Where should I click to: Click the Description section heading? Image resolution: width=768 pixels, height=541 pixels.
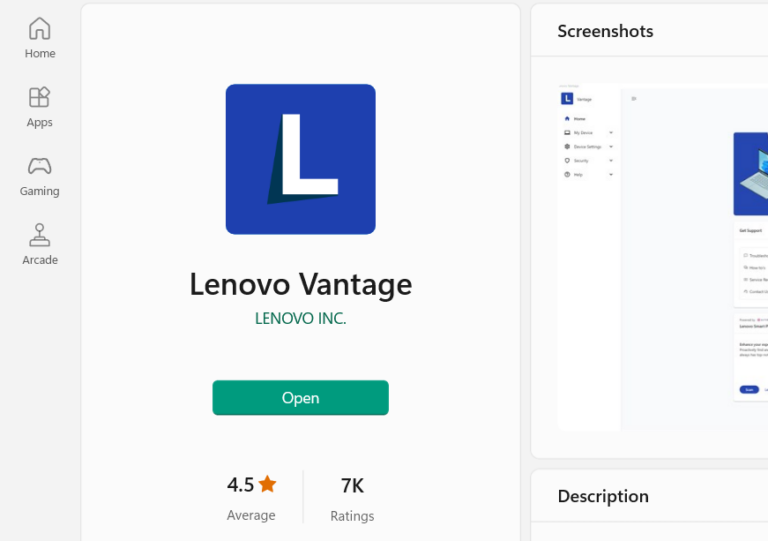point(603,496)
